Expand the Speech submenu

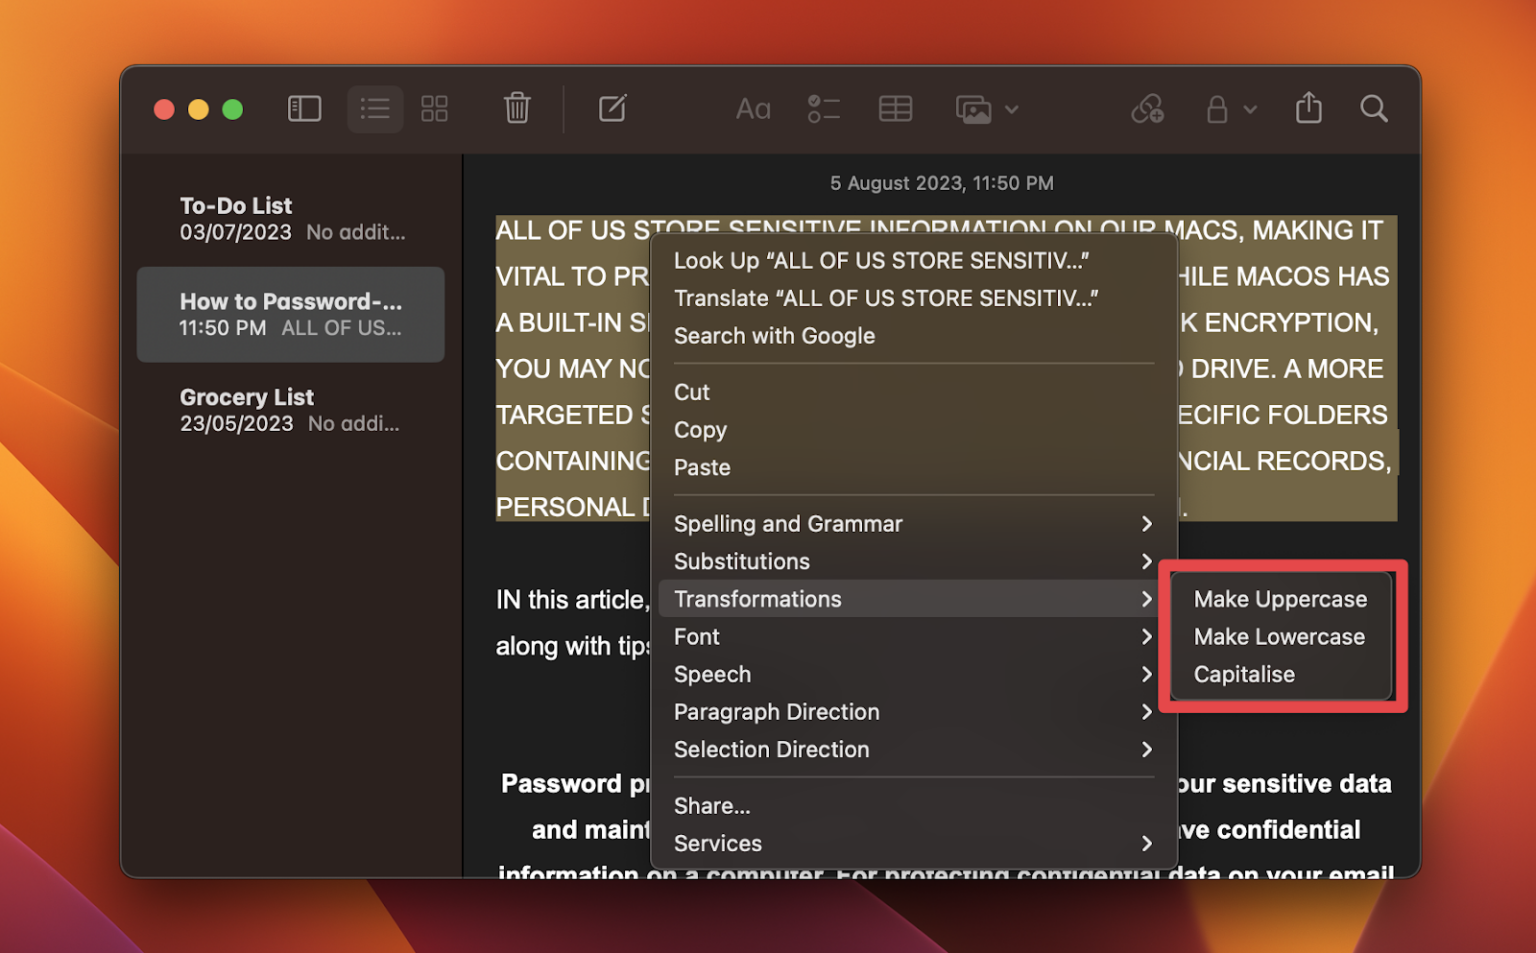[x=712, y=674]
